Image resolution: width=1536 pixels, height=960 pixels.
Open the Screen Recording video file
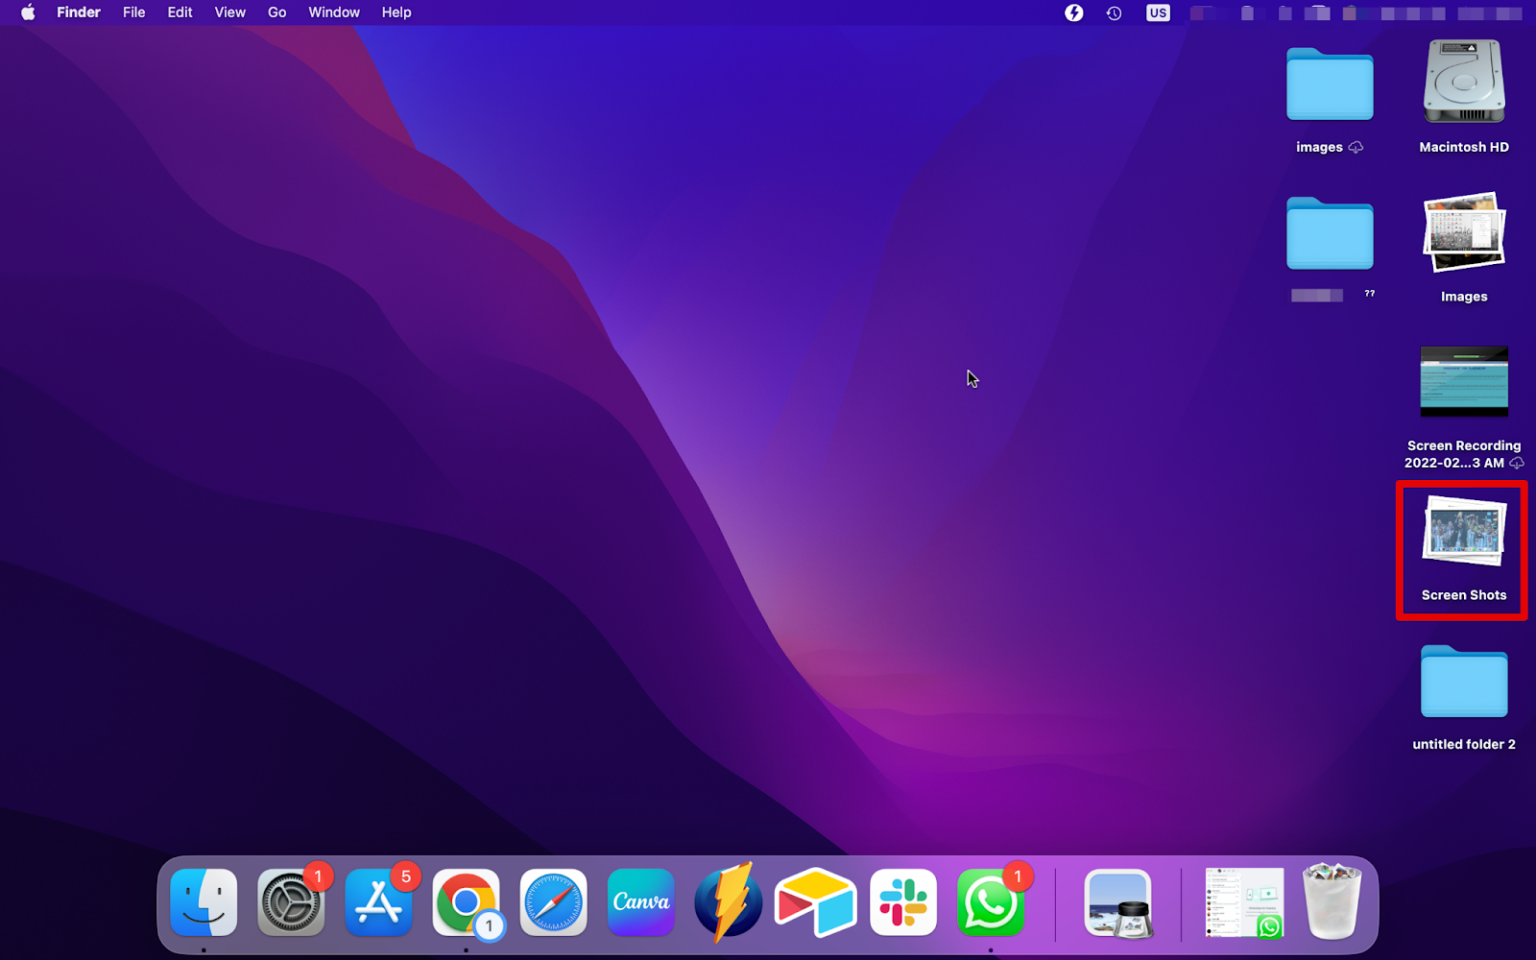pos(1464,382)
